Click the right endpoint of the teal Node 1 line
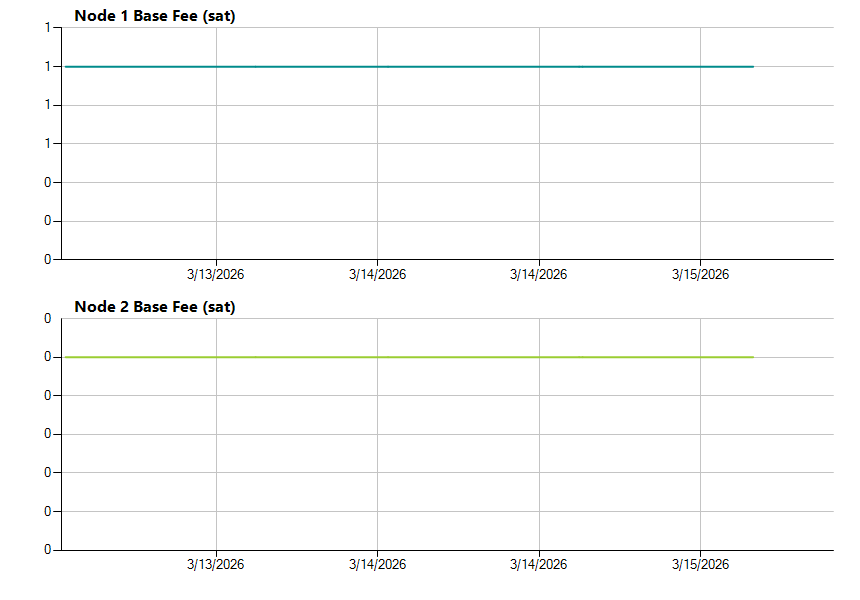Viewport: 860px width, 600px height. (752, 67)
